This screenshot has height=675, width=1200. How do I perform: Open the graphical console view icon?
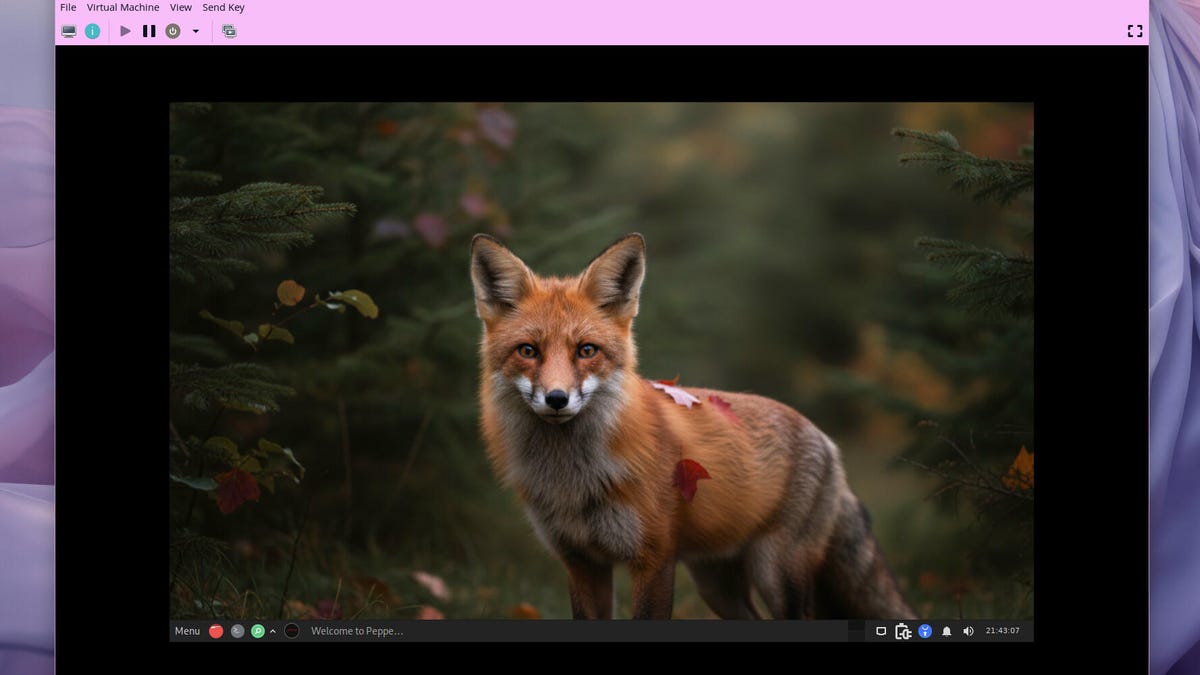pos(68,31)
